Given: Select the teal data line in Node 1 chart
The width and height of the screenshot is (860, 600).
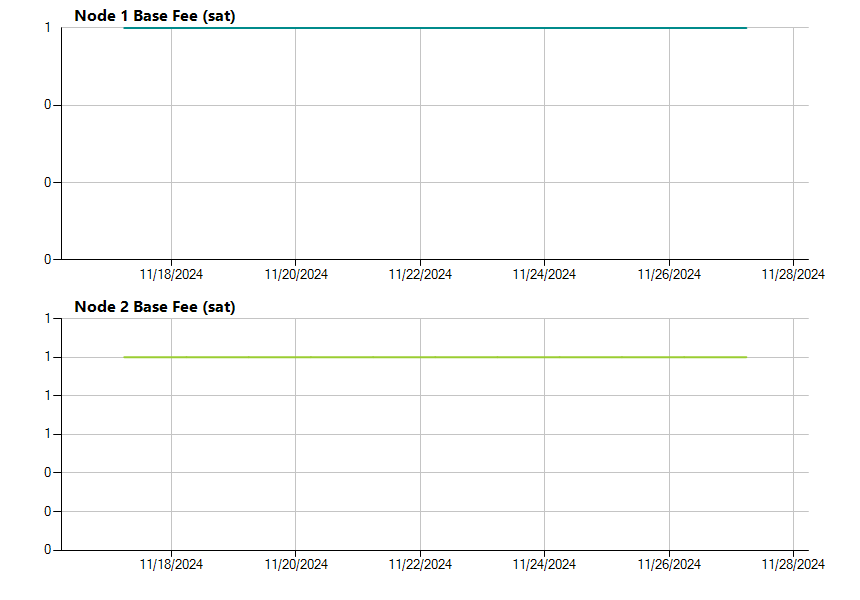Looking at the screenshot, I should point(435,28).
